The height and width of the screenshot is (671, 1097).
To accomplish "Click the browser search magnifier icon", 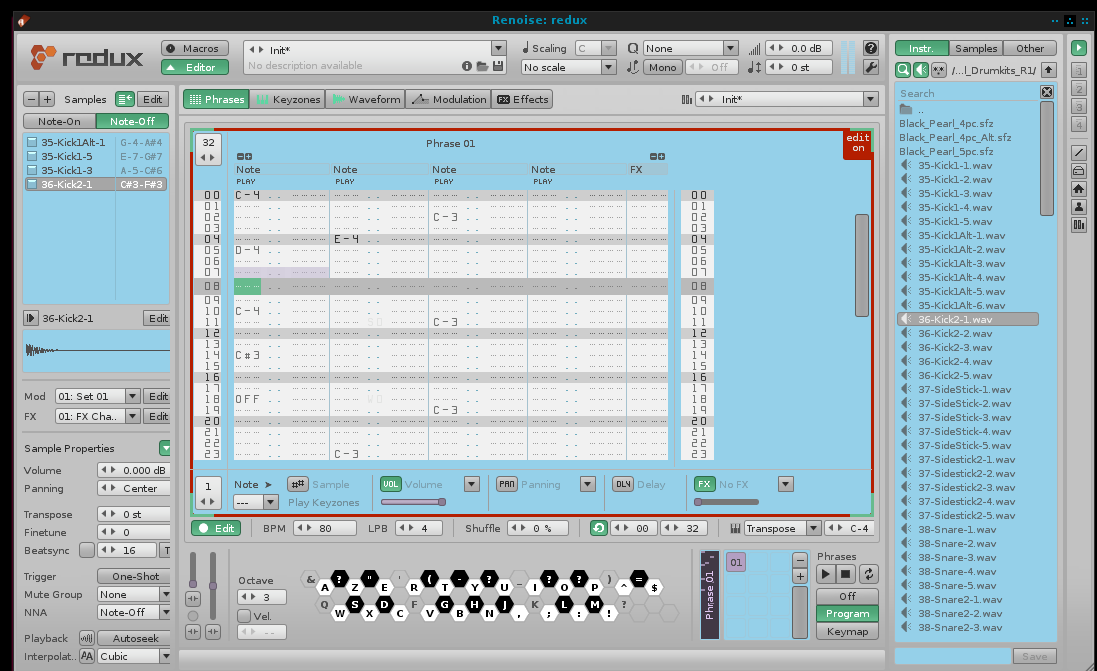I will tap(903, 69).
